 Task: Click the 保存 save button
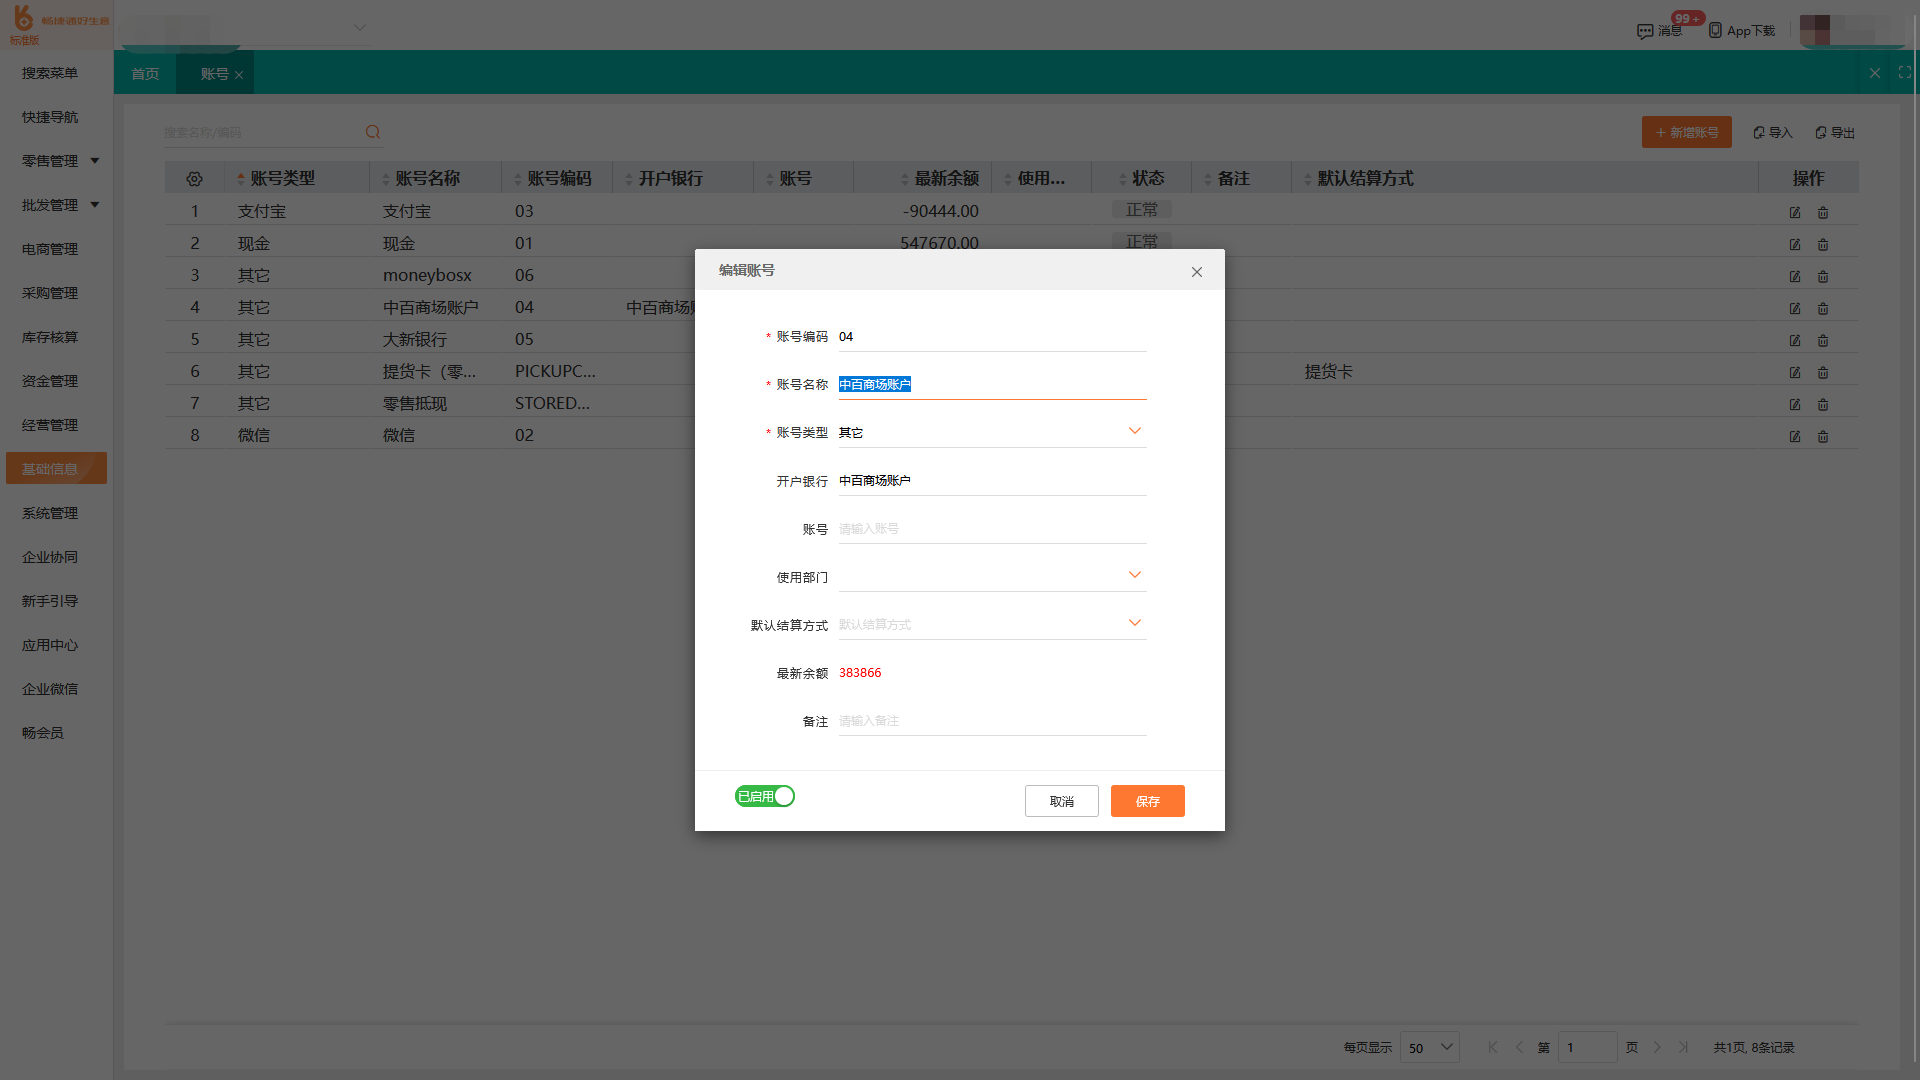(x=1147, y=800)
